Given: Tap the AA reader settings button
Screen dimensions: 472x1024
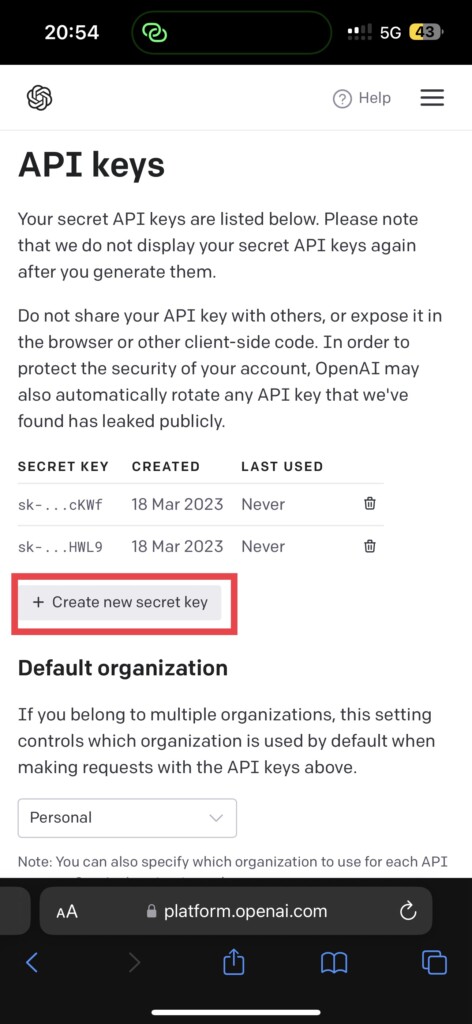Looking at the screenshot, I should [x=67, y=912].
